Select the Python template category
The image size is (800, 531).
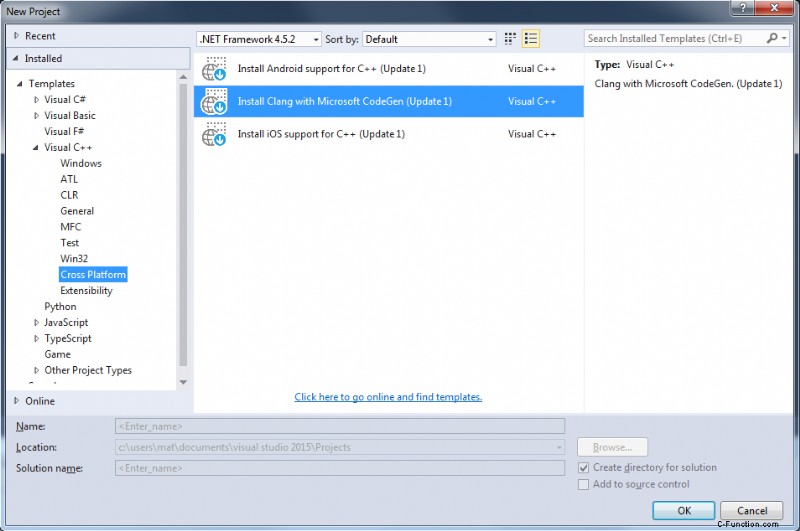60,307
